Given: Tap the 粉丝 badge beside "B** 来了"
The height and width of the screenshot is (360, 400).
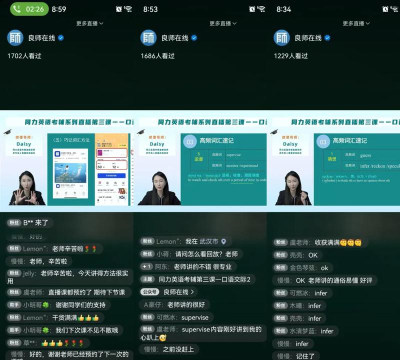Looking at the screenshot, I should (14, 223).
